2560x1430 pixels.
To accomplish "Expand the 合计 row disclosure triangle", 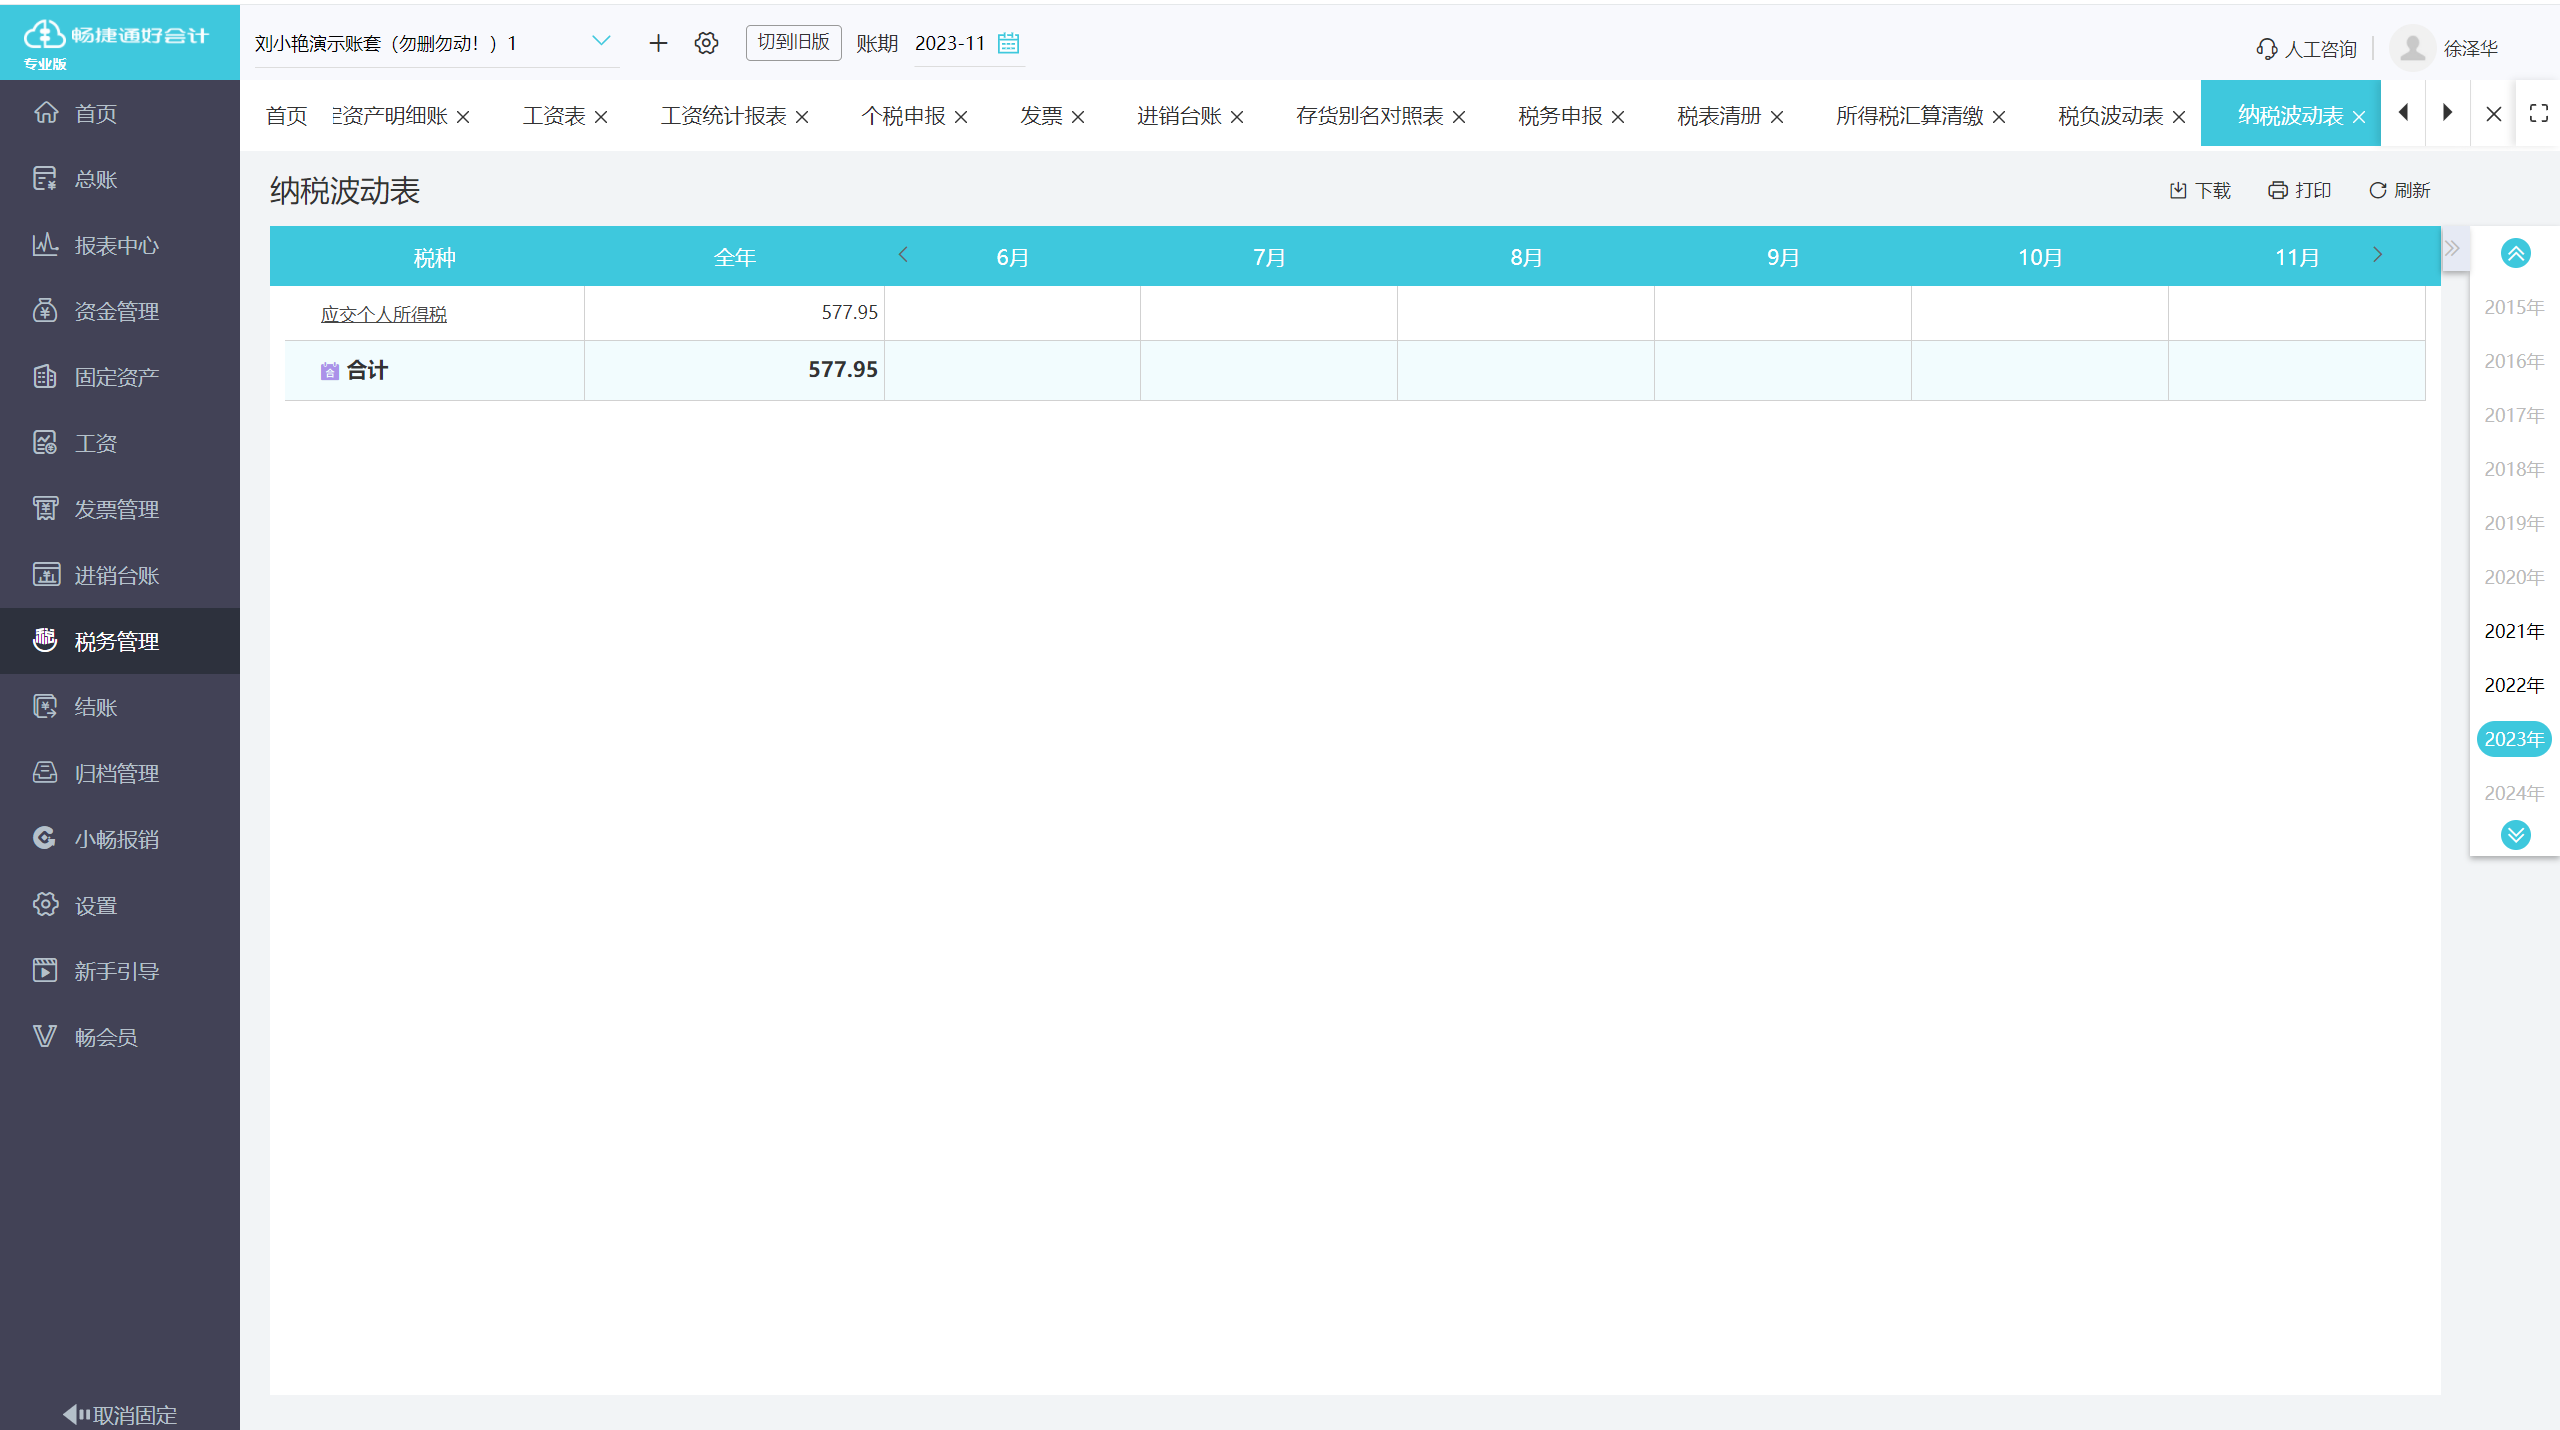I will point(331,369).
